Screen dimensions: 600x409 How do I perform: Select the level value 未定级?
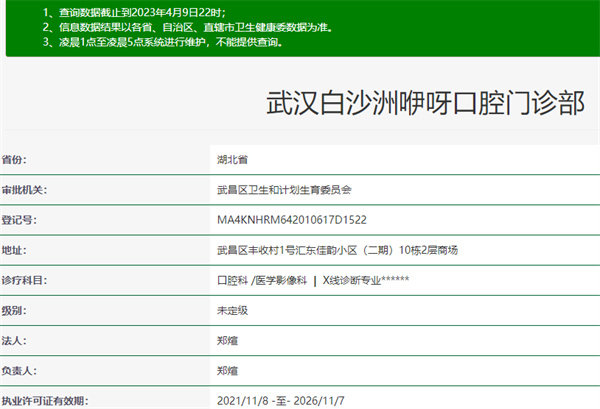click(234, 310)
